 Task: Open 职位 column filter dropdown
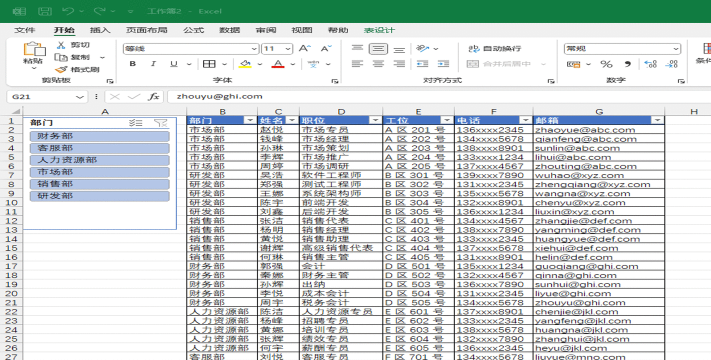375,120
